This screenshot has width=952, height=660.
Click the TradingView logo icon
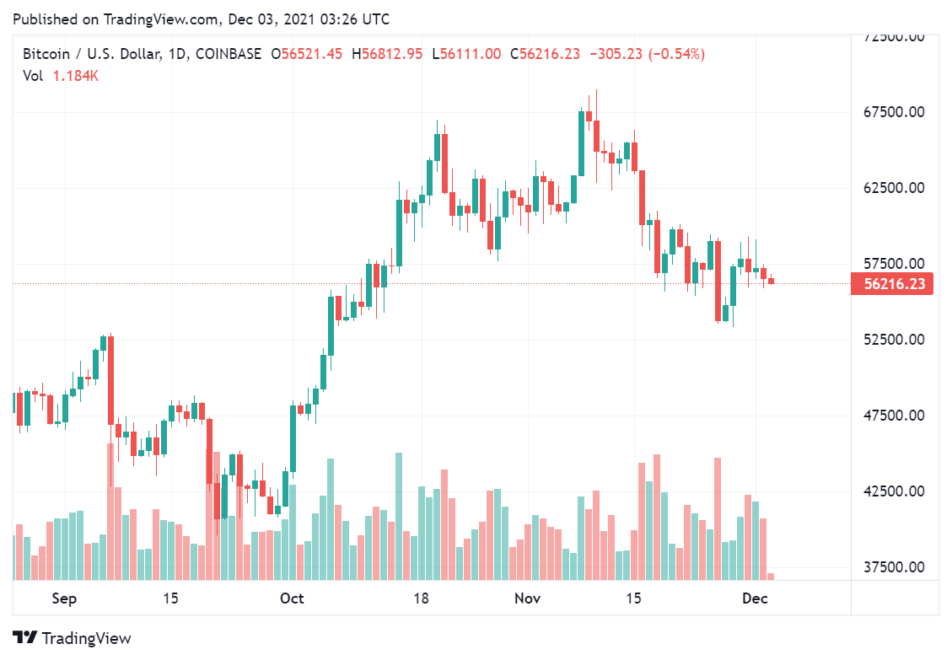coord(24,638)
